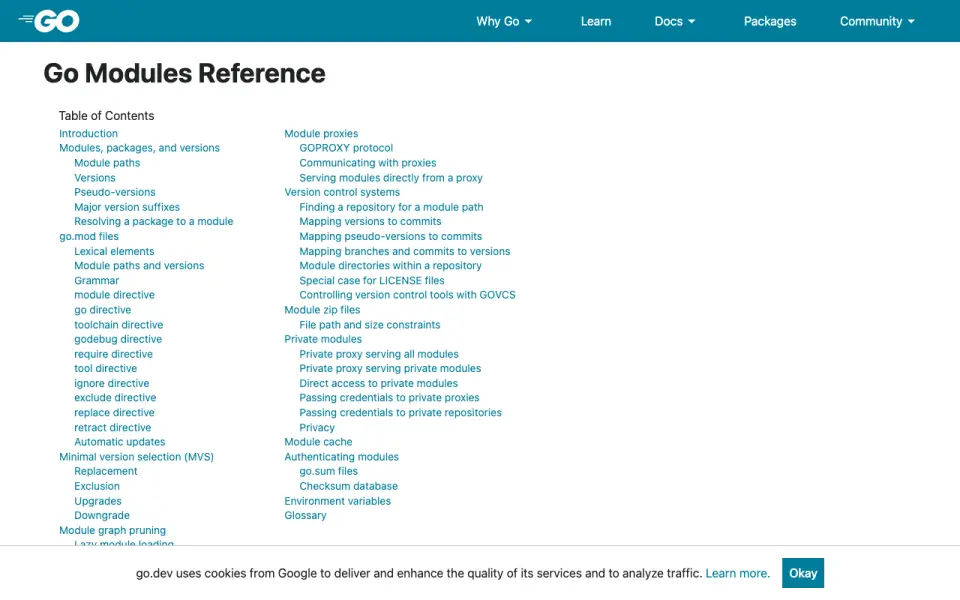
Task: Open Controlling version control tools with GOVCS
Action: pos(407,295)
